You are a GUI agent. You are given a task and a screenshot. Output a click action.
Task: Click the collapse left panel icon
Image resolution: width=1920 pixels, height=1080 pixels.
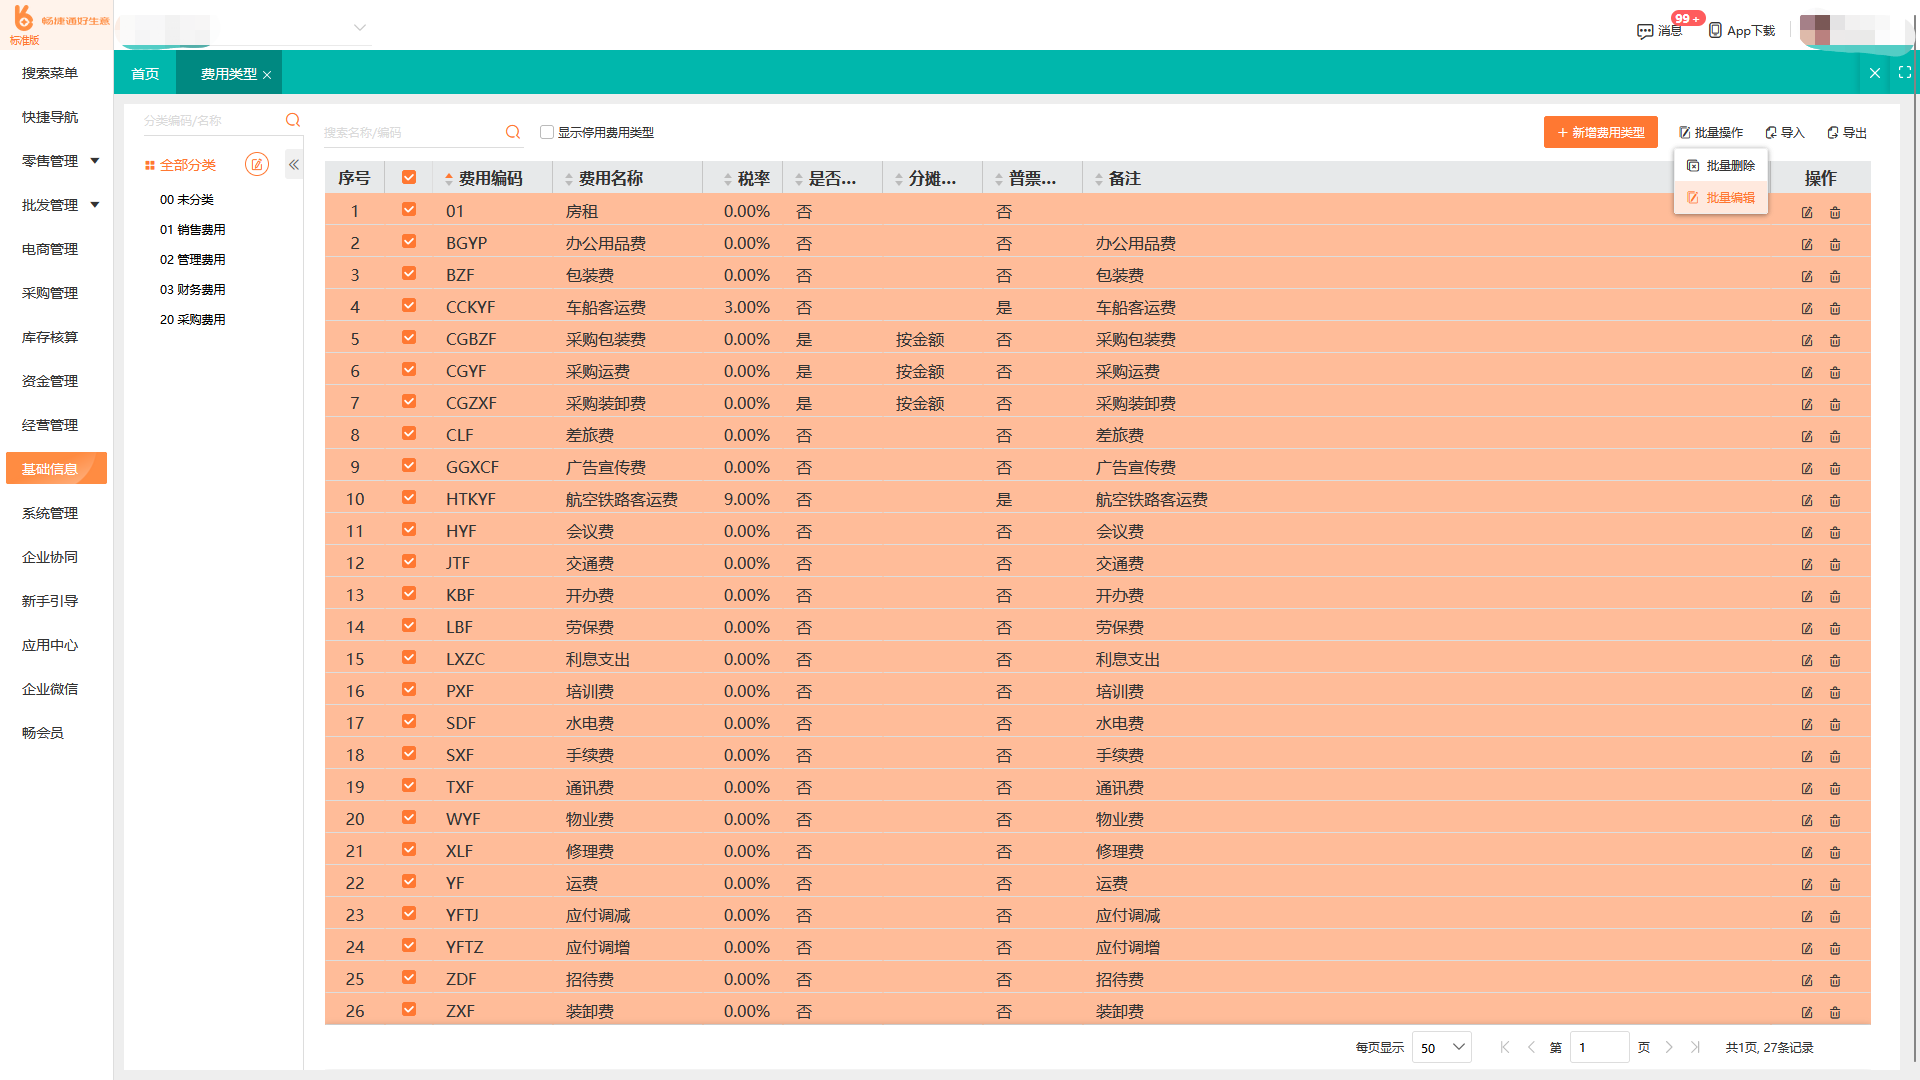[293, 165]
